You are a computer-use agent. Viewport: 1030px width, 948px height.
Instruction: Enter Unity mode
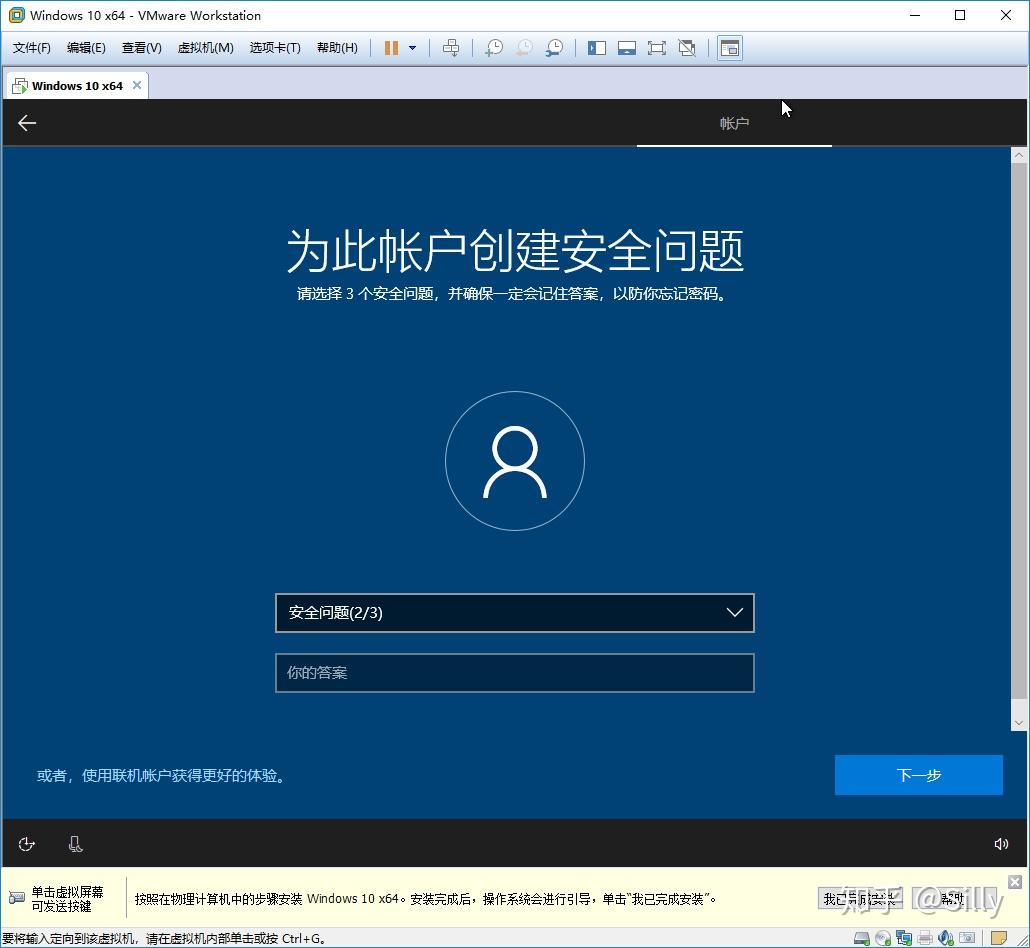[x=687, y=47]
